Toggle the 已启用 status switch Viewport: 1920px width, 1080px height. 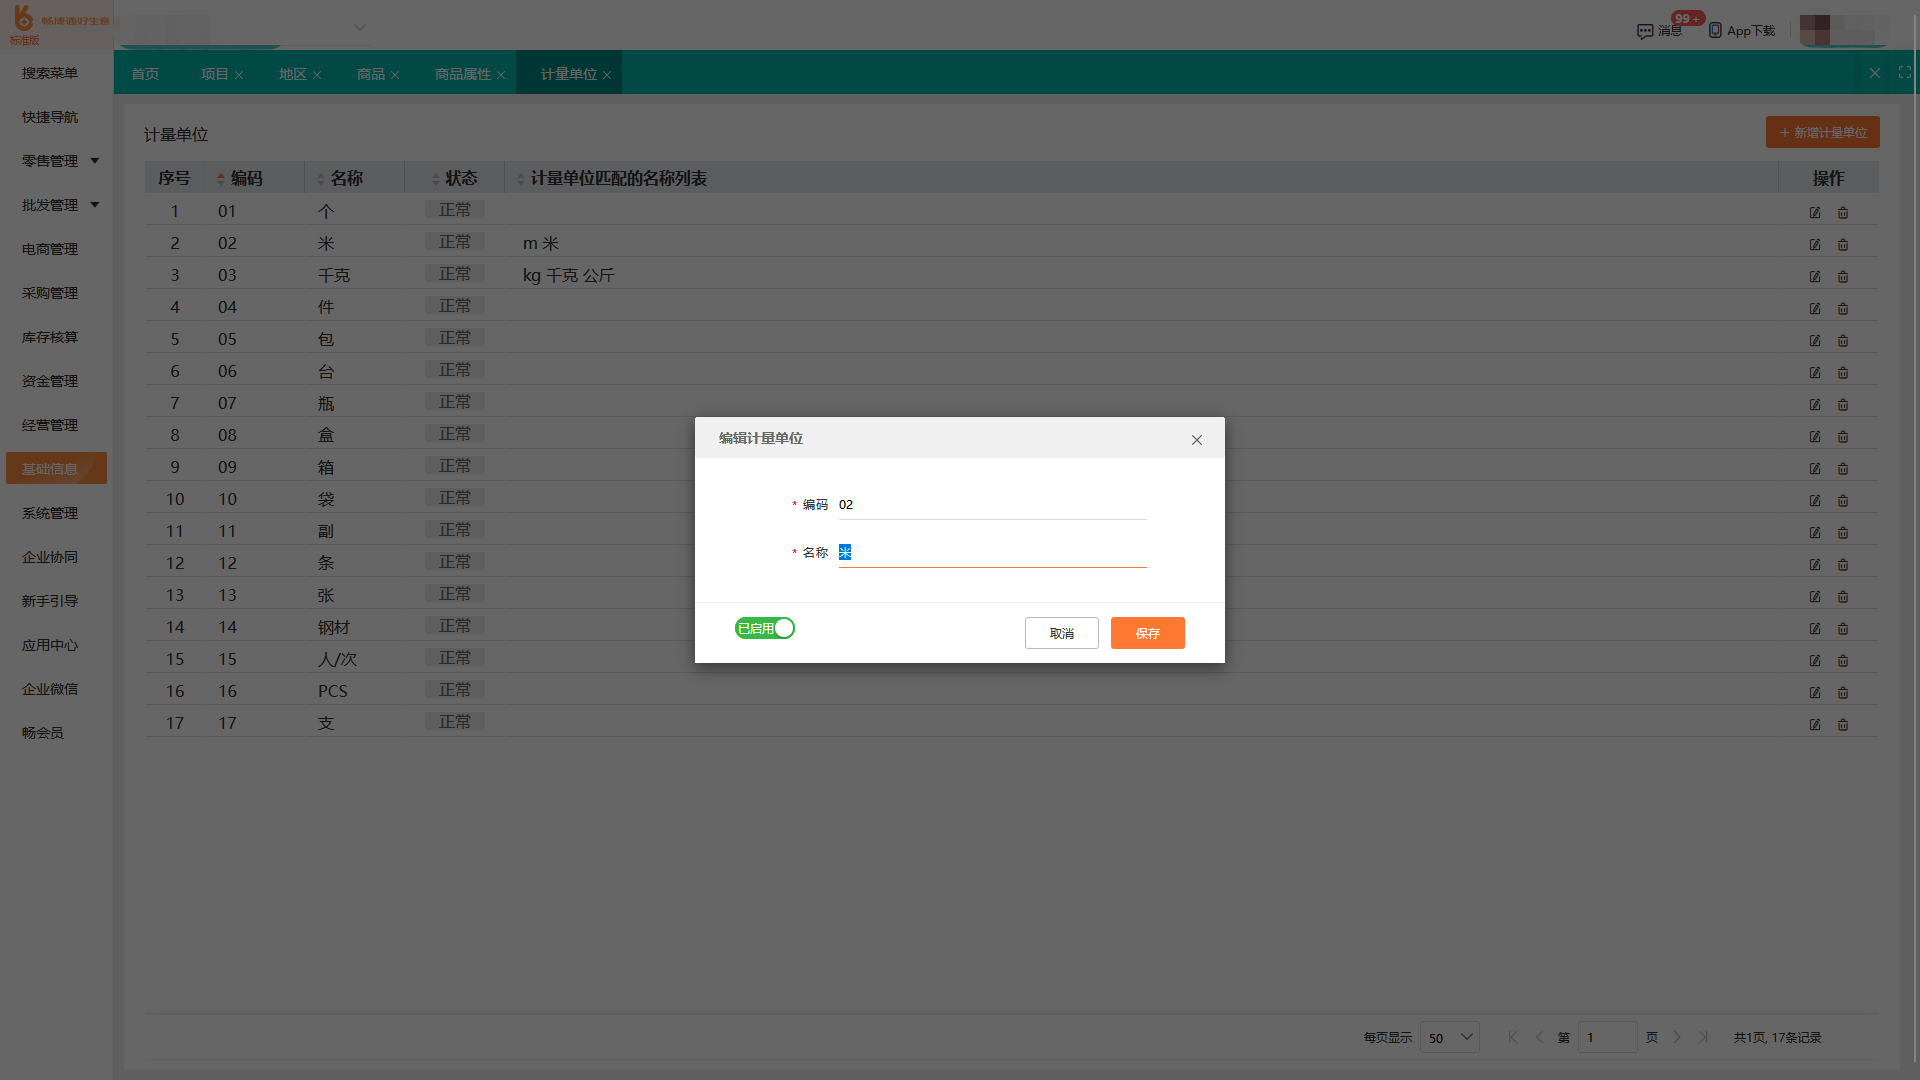point(764,628)
